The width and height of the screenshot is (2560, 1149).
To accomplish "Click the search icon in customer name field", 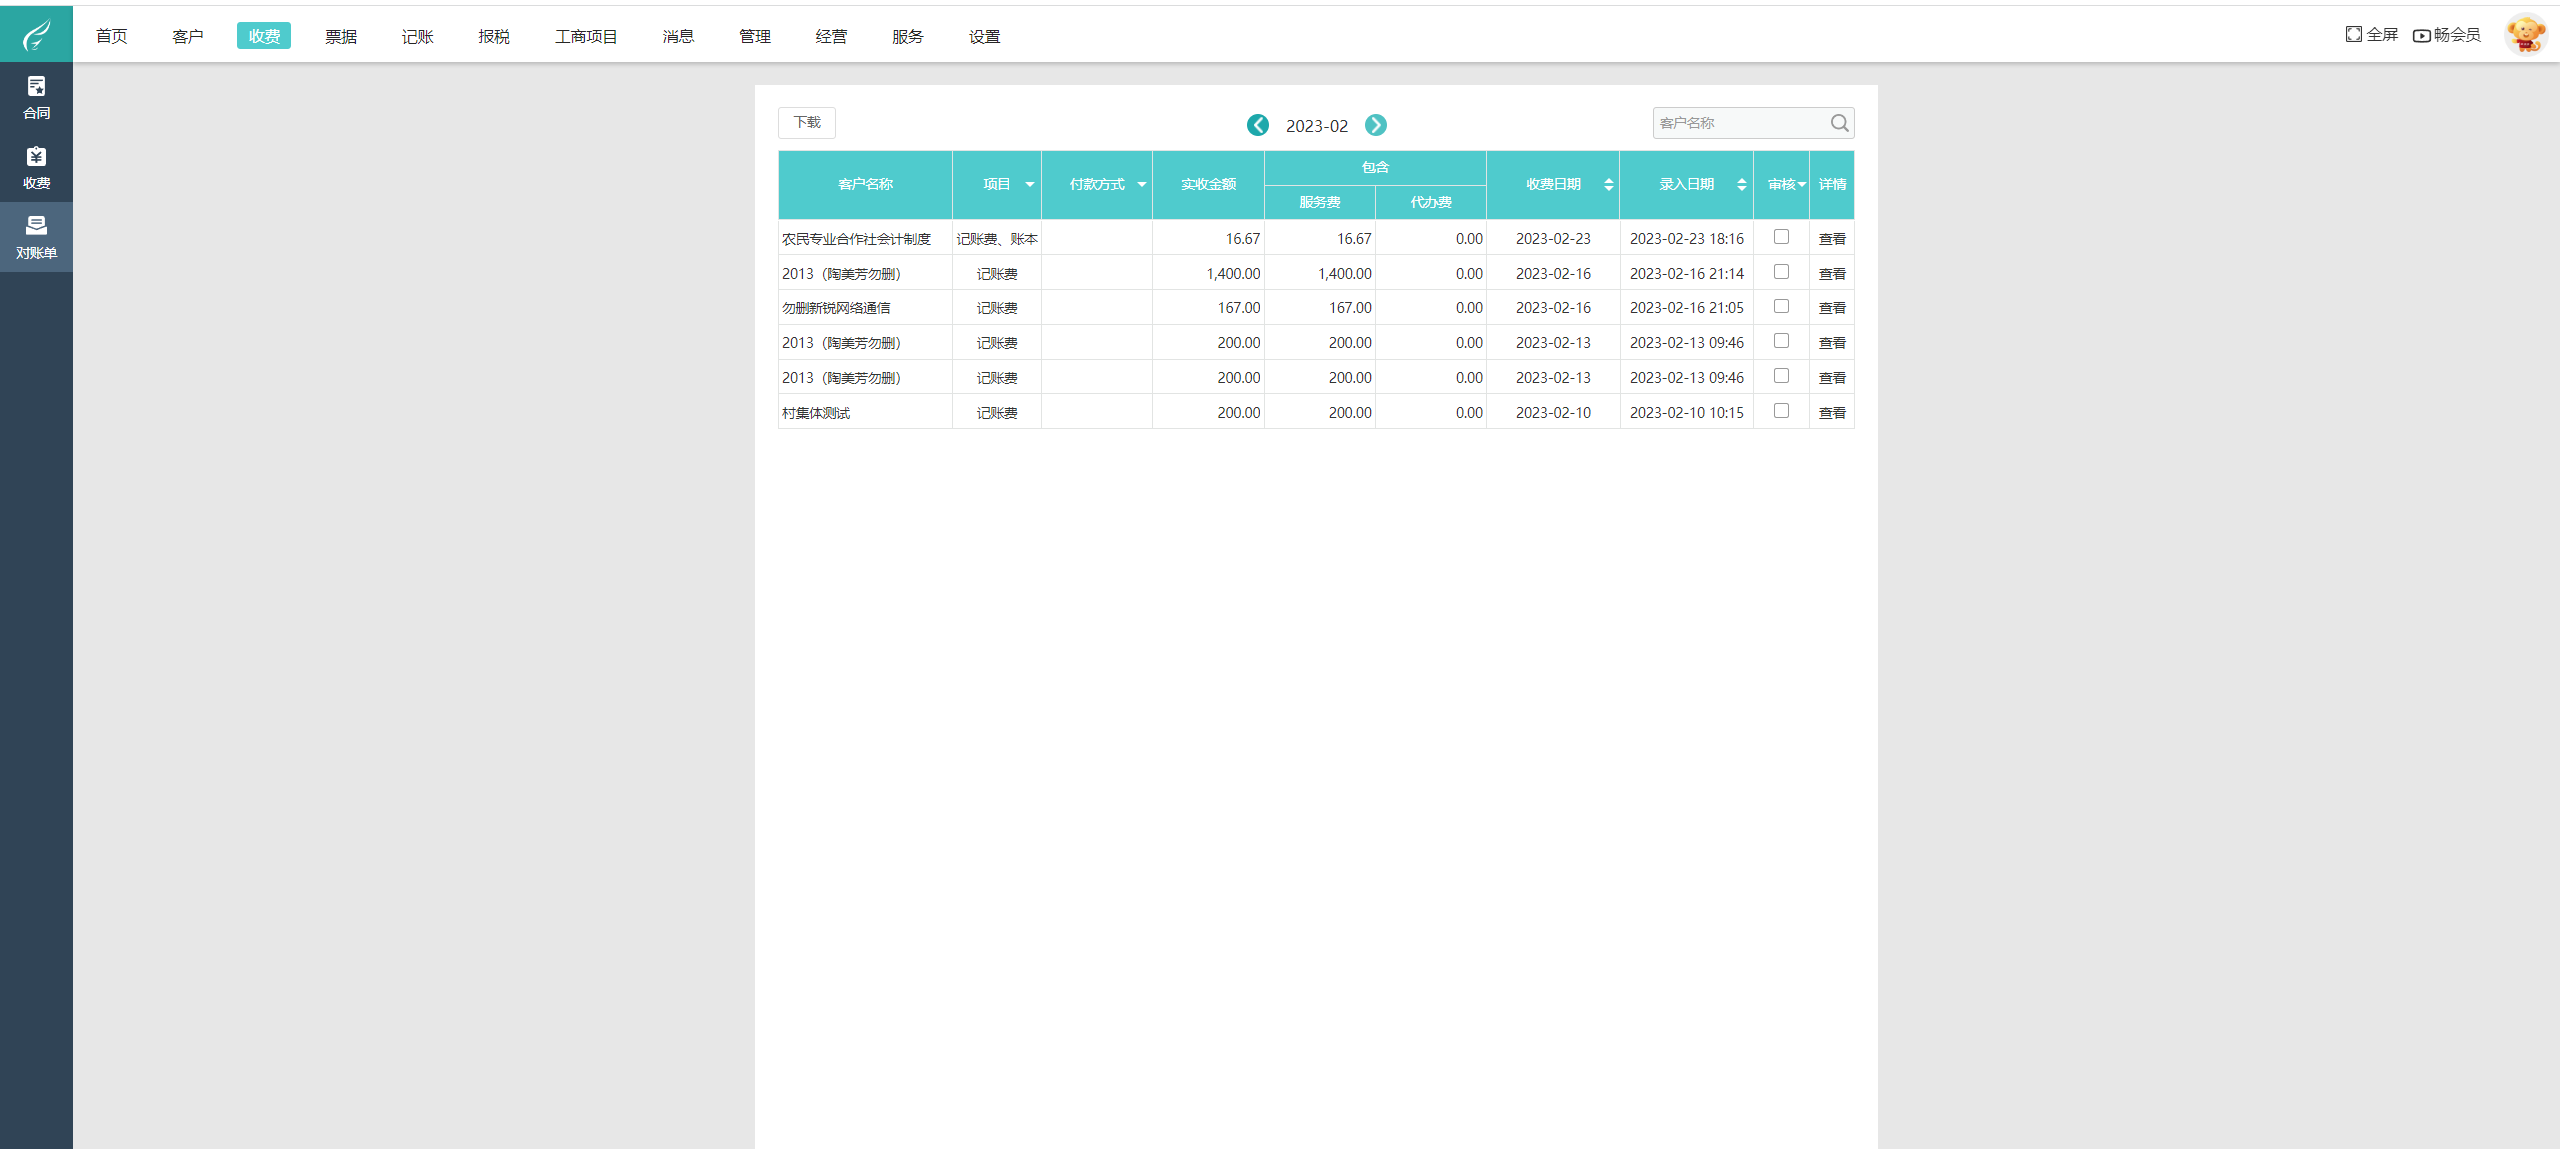I will 1840,121.
